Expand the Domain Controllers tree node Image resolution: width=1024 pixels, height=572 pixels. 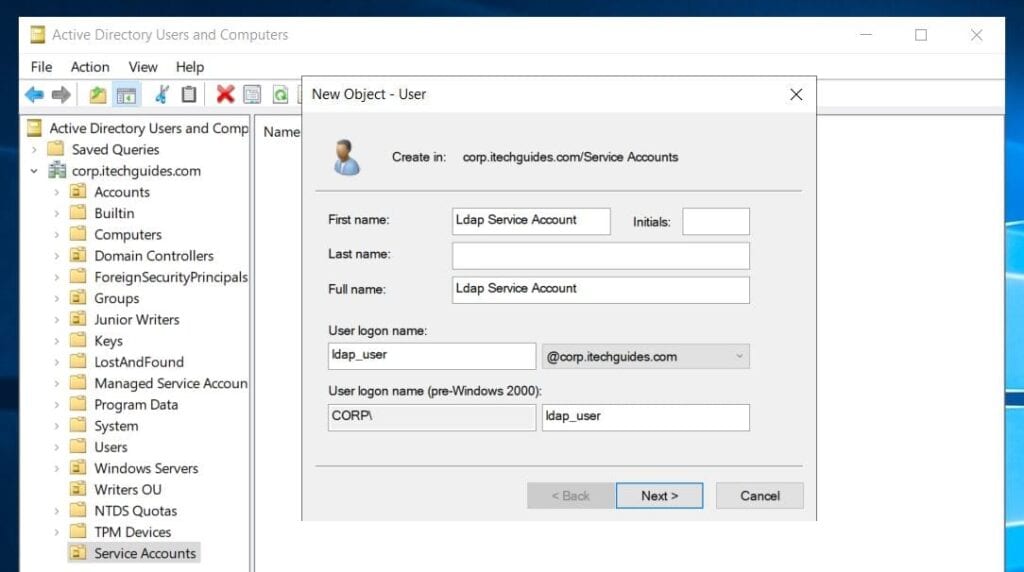tap(57, 256)
